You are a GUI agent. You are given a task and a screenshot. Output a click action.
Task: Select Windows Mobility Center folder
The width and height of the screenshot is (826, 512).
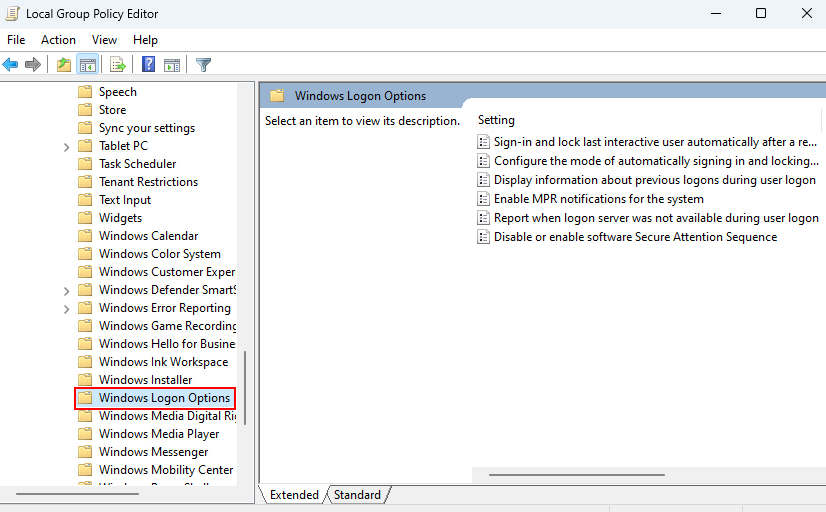(x=166, y=470)
